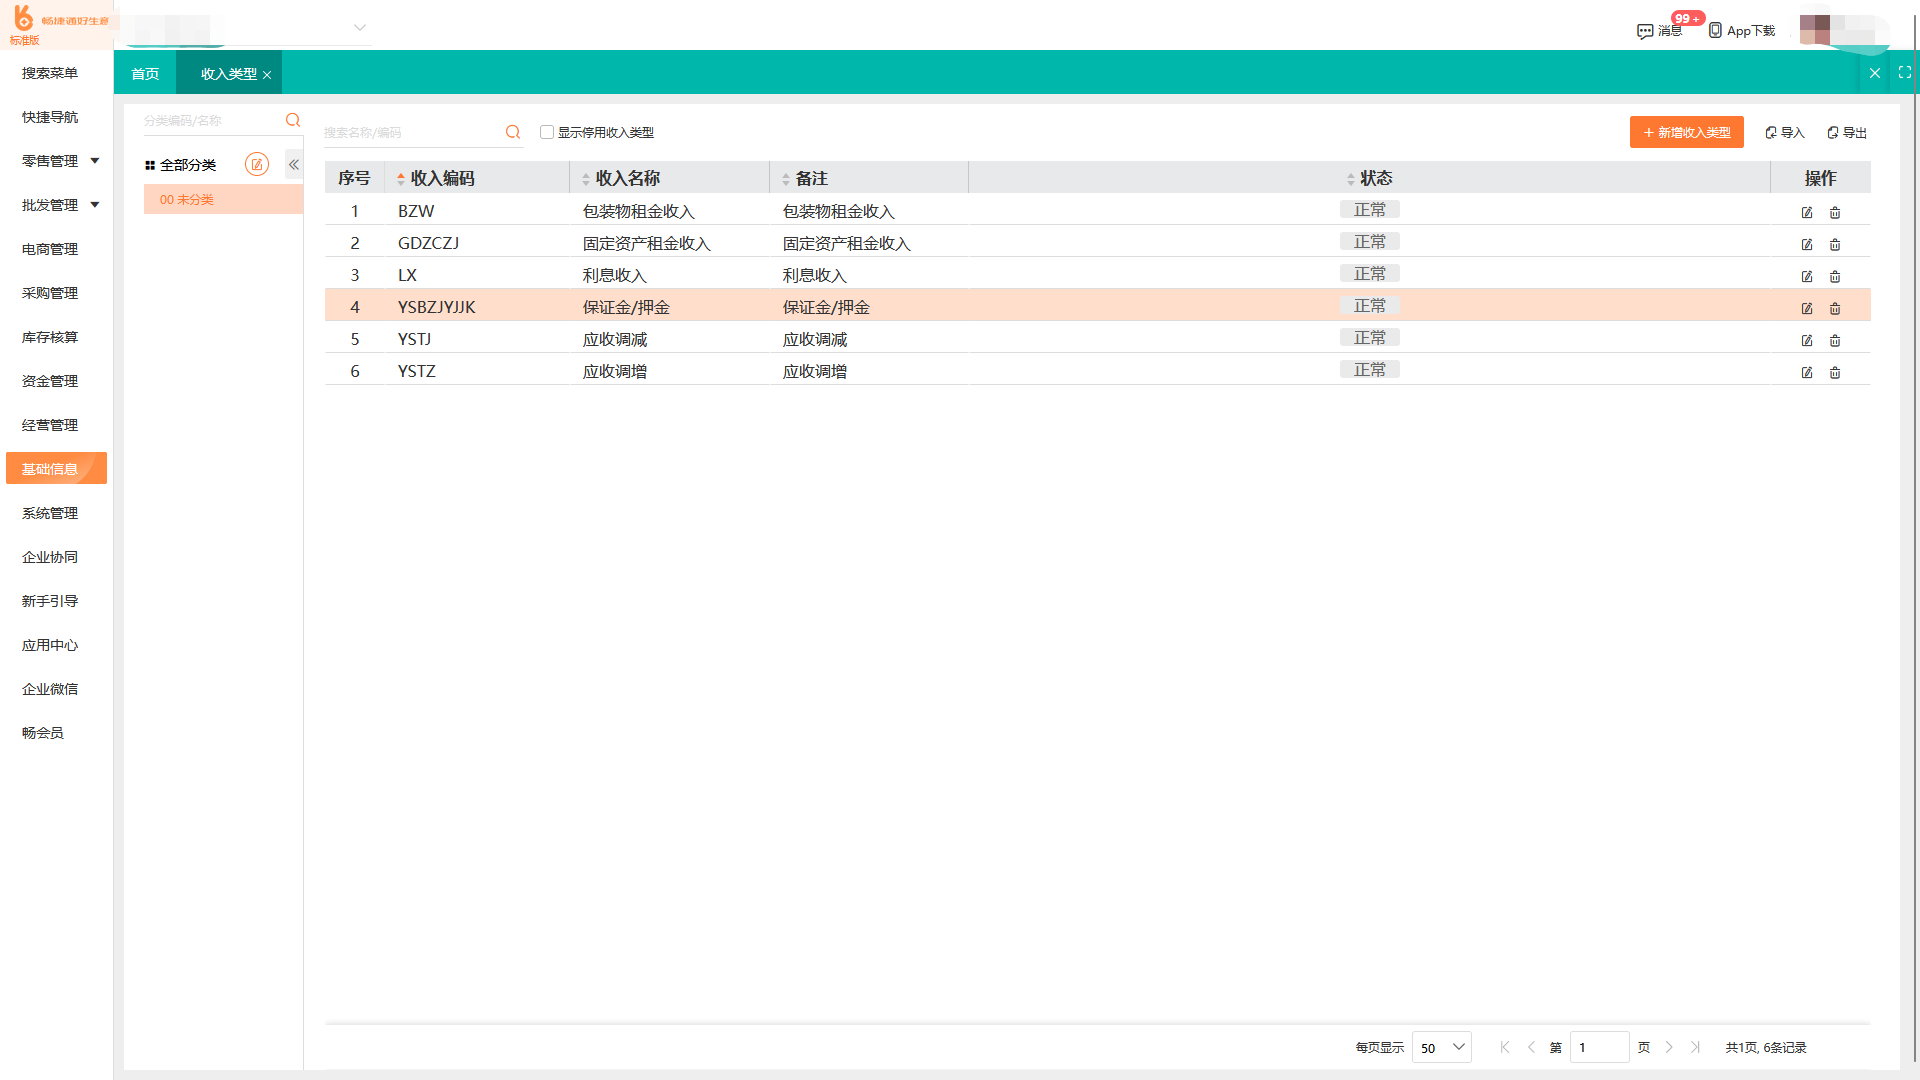
Task: Click the edit icon for BZW entry
Action: [x=1807, y=211]
